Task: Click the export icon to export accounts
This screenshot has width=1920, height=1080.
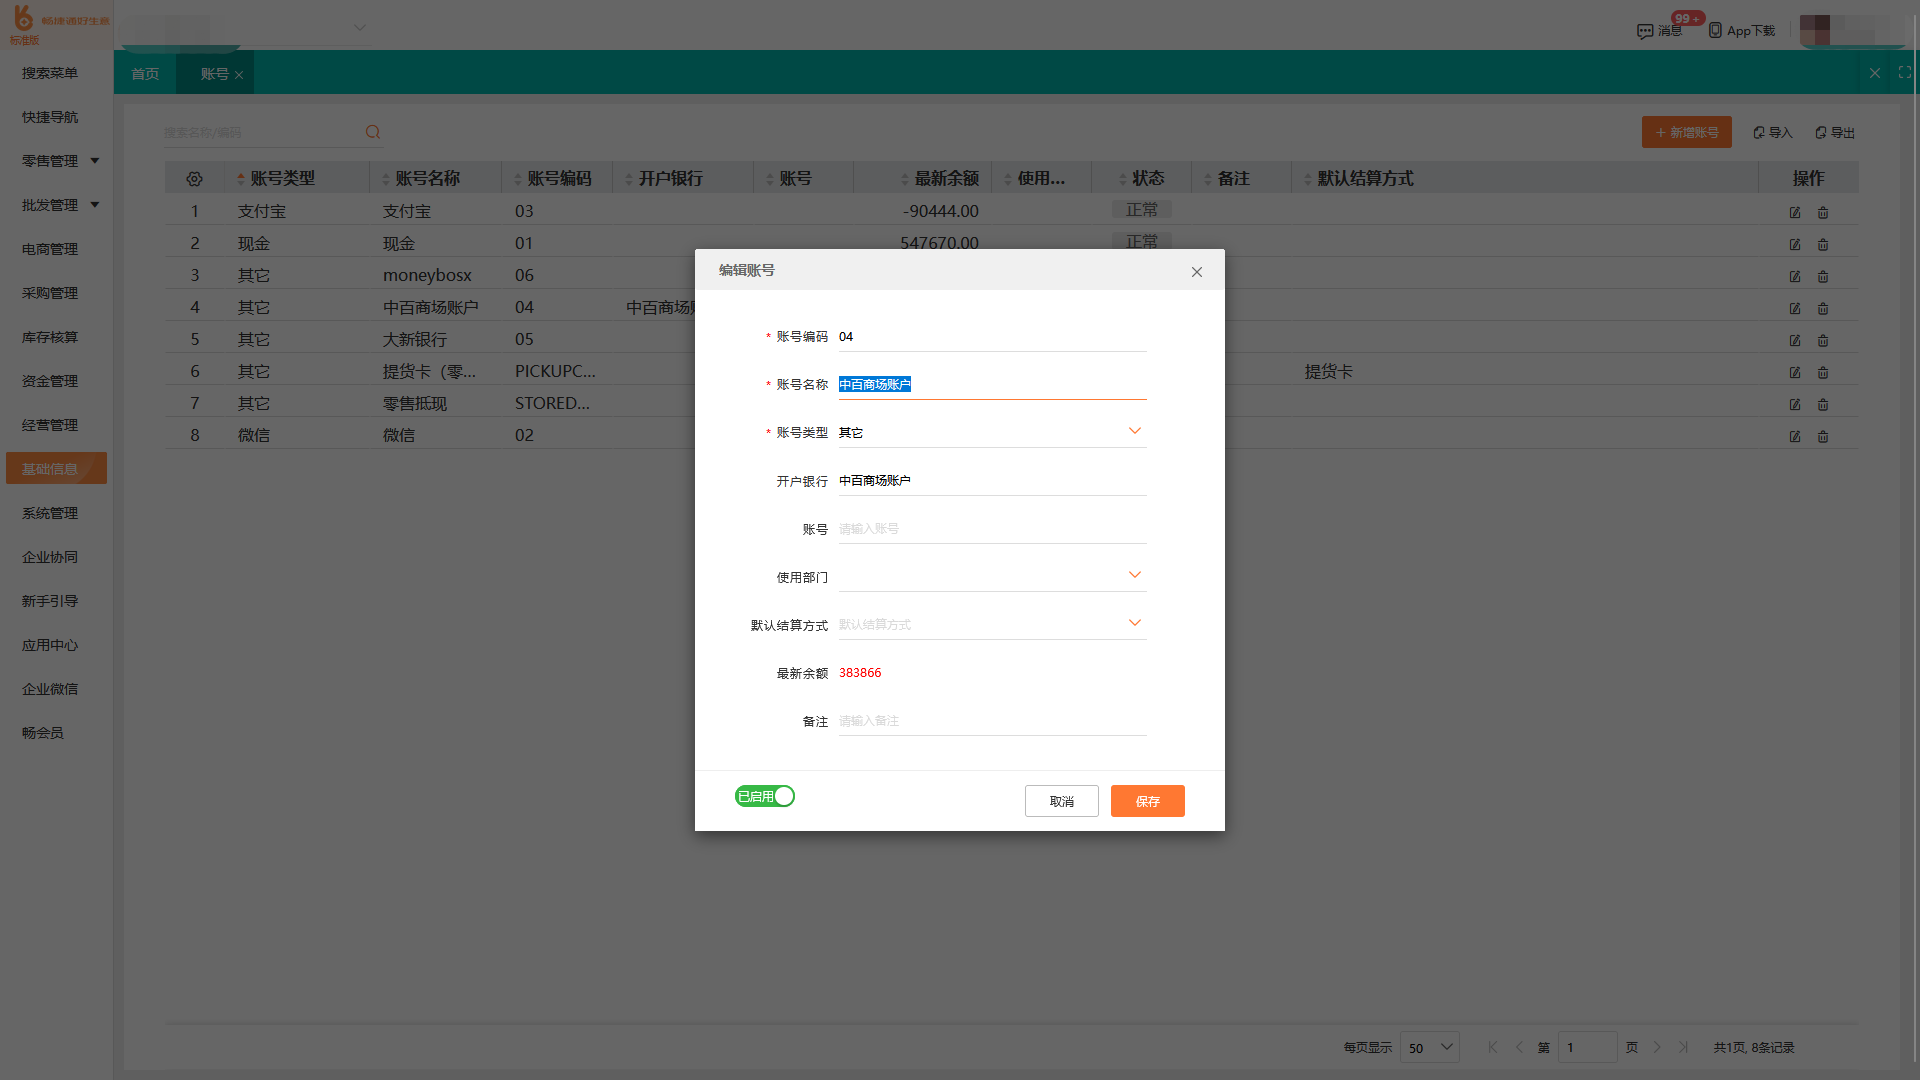Action: (1837, 132)
